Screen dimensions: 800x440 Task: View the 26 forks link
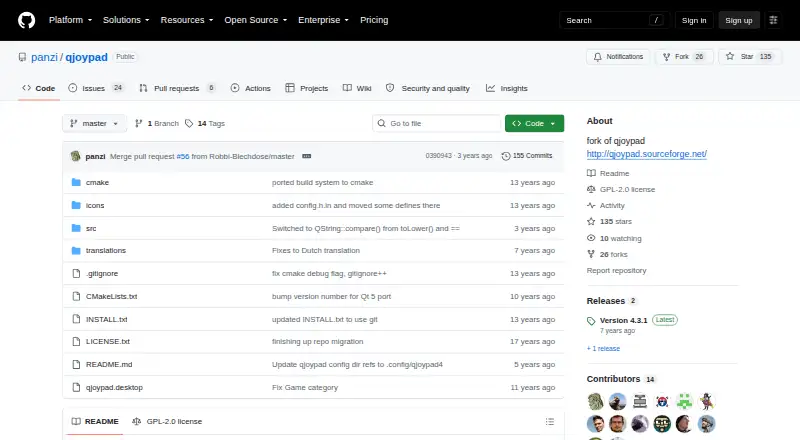(x=607, y=254)
